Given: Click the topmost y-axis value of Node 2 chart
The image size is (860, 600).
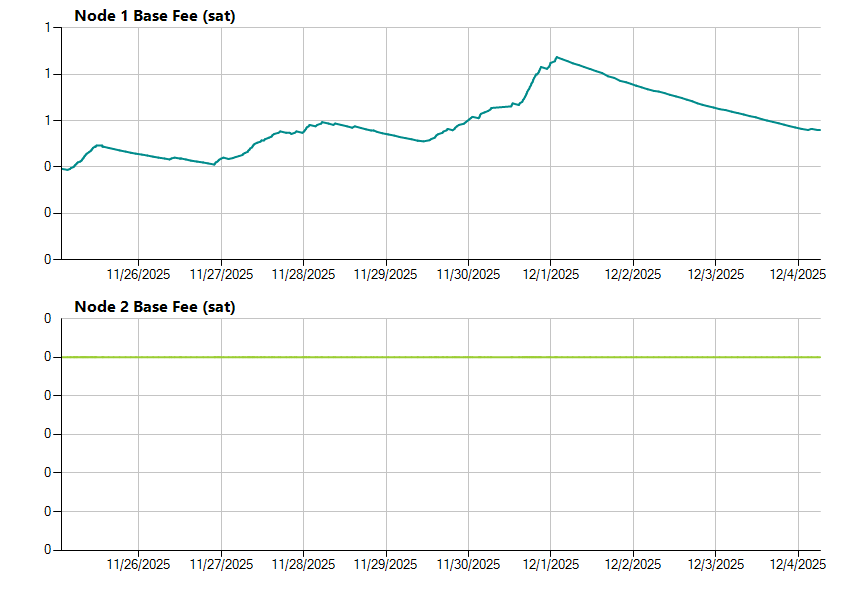Looking at the screenshot, I should coord(46,319).
